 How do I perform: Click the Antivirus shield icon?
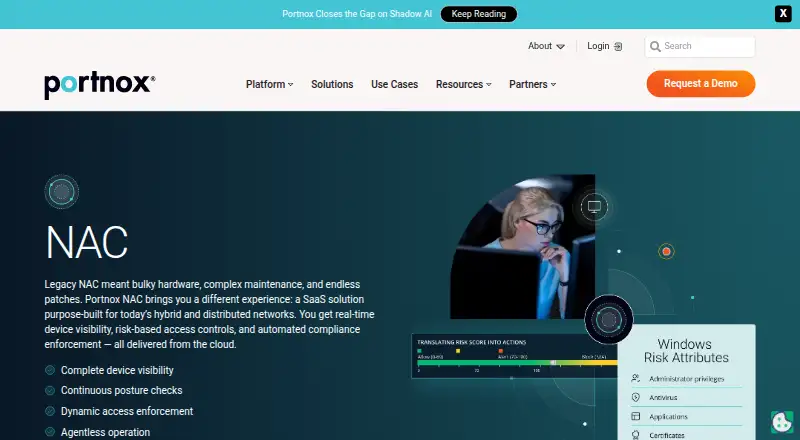pos(636,397)
